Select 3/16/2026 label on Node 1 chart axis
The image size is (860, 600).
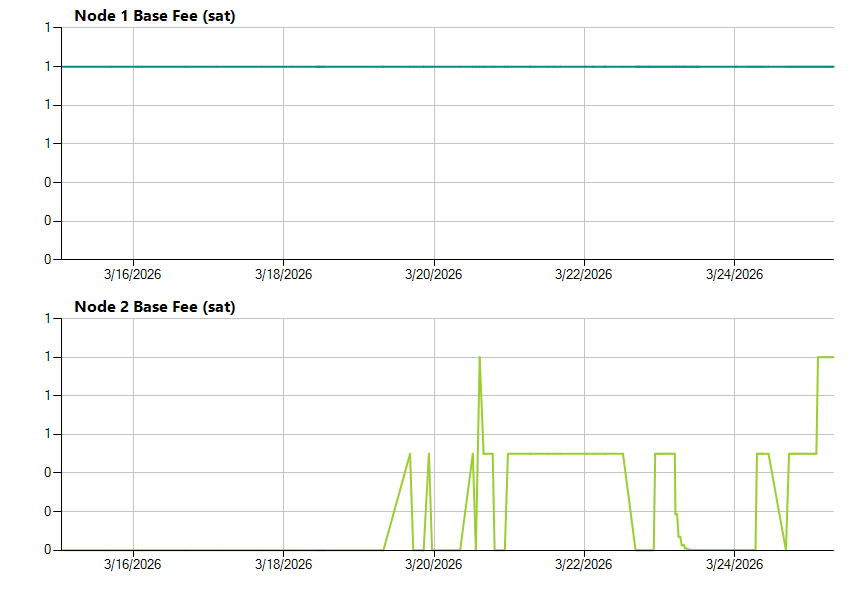point(133,275)
